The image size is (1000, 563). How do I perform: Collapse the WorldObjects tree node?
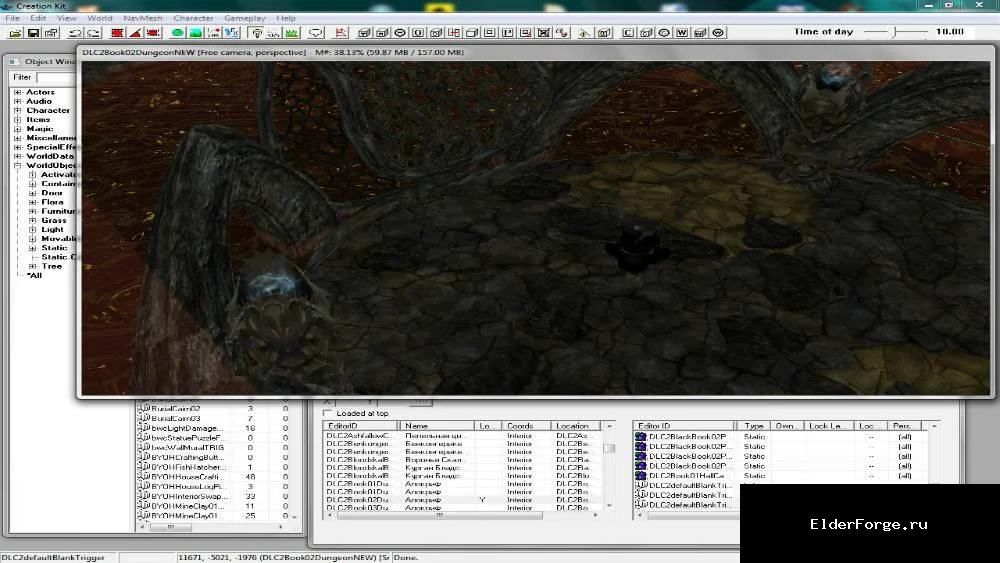pyautogui.click(x=17, y=166)
